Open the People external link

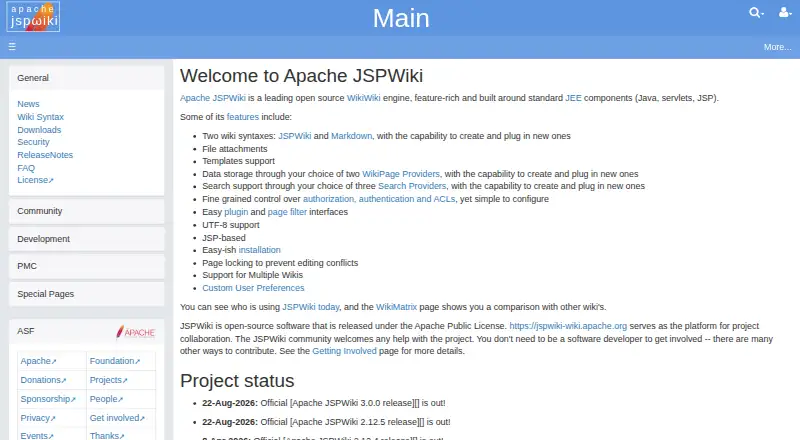pyautogui.click(x=106, y=399)
